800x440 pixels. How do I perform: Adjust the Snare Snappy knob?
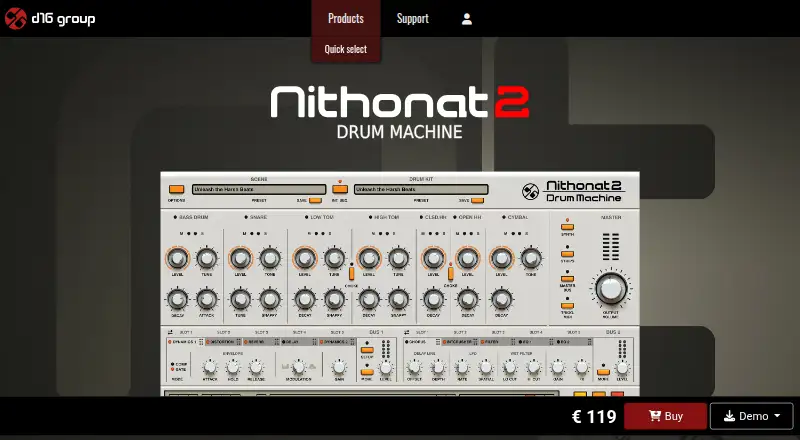270,300
